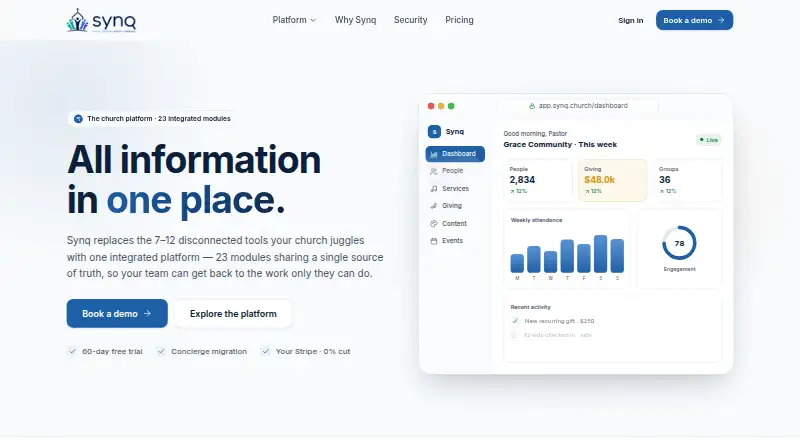This screenshot has width=800, height=440.
Task: Click the lock icon in address bar
Action: (532, 106)
